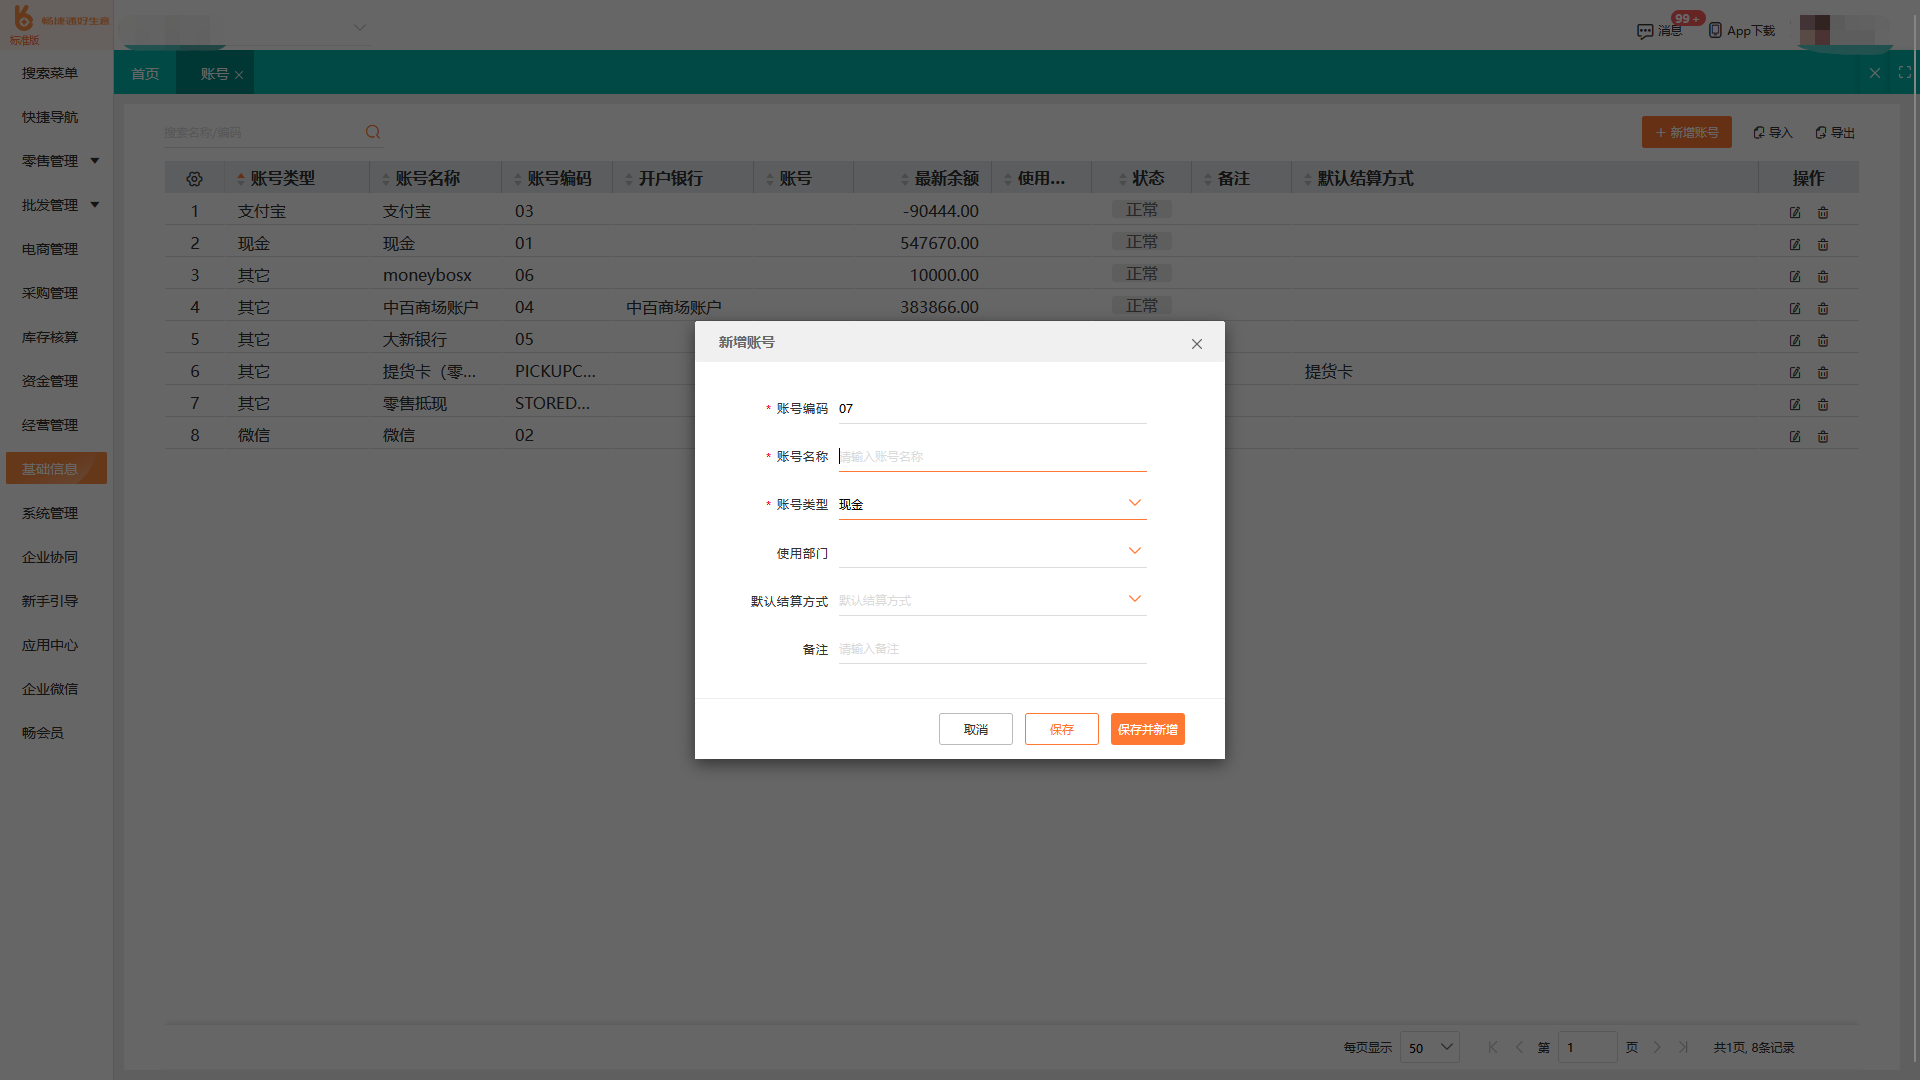Screen dimensions: 1920x1080
Task: Click 取消 button to close dialog
Action: click(976, 729)
